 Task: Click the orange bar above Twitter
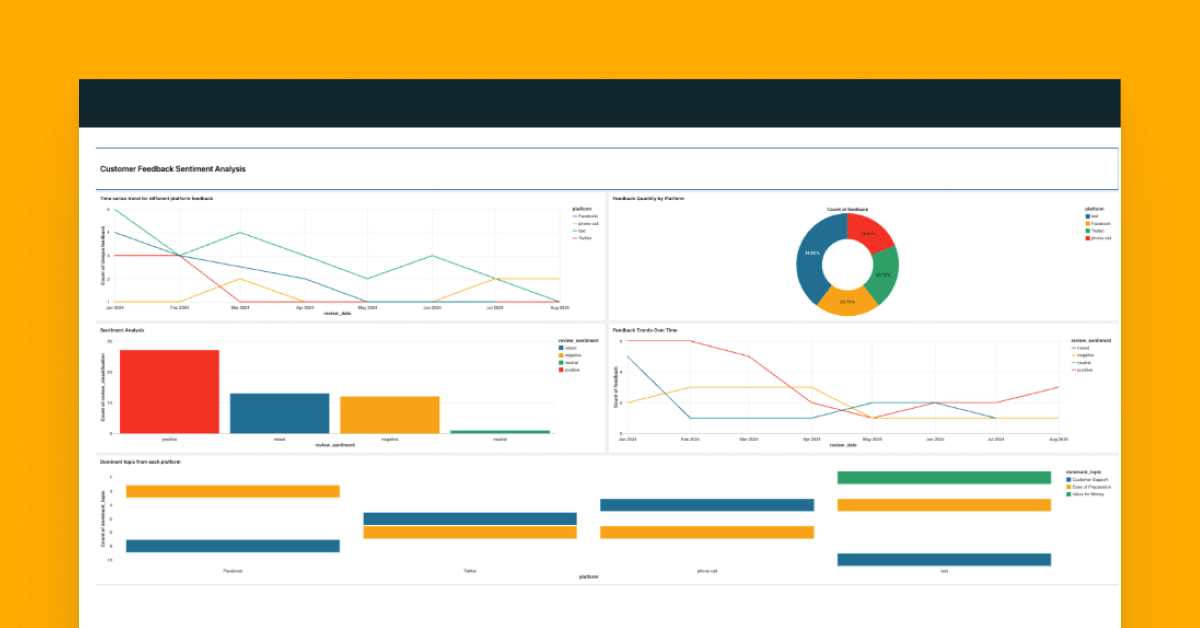coord(470,532)
